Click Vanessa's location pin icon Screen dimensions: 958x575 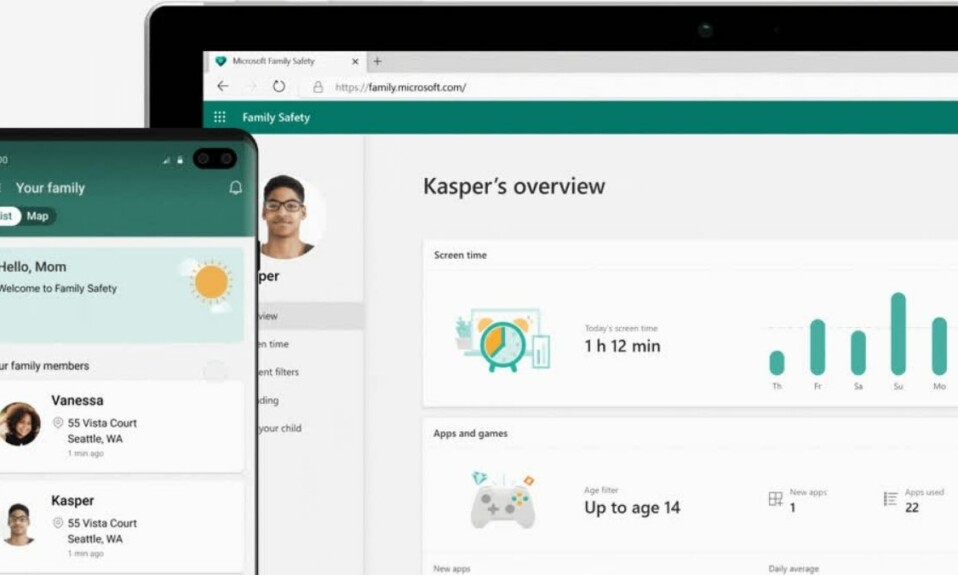point(58,422)
